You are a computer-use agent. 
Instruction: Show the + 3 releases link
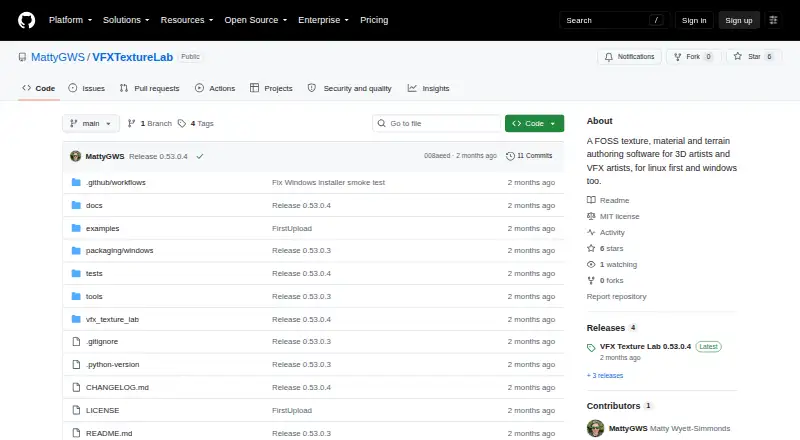(x=605, y=375)
